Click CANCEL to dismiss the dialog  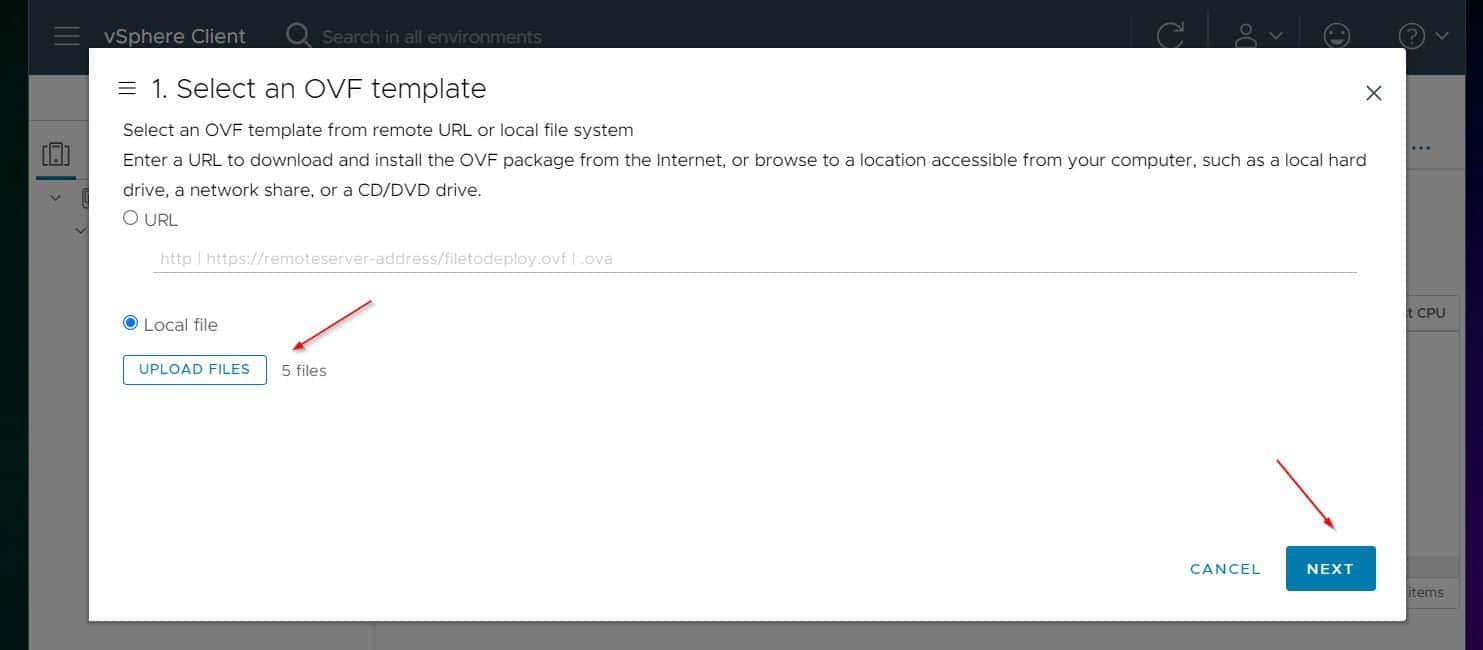(1224, 568)
